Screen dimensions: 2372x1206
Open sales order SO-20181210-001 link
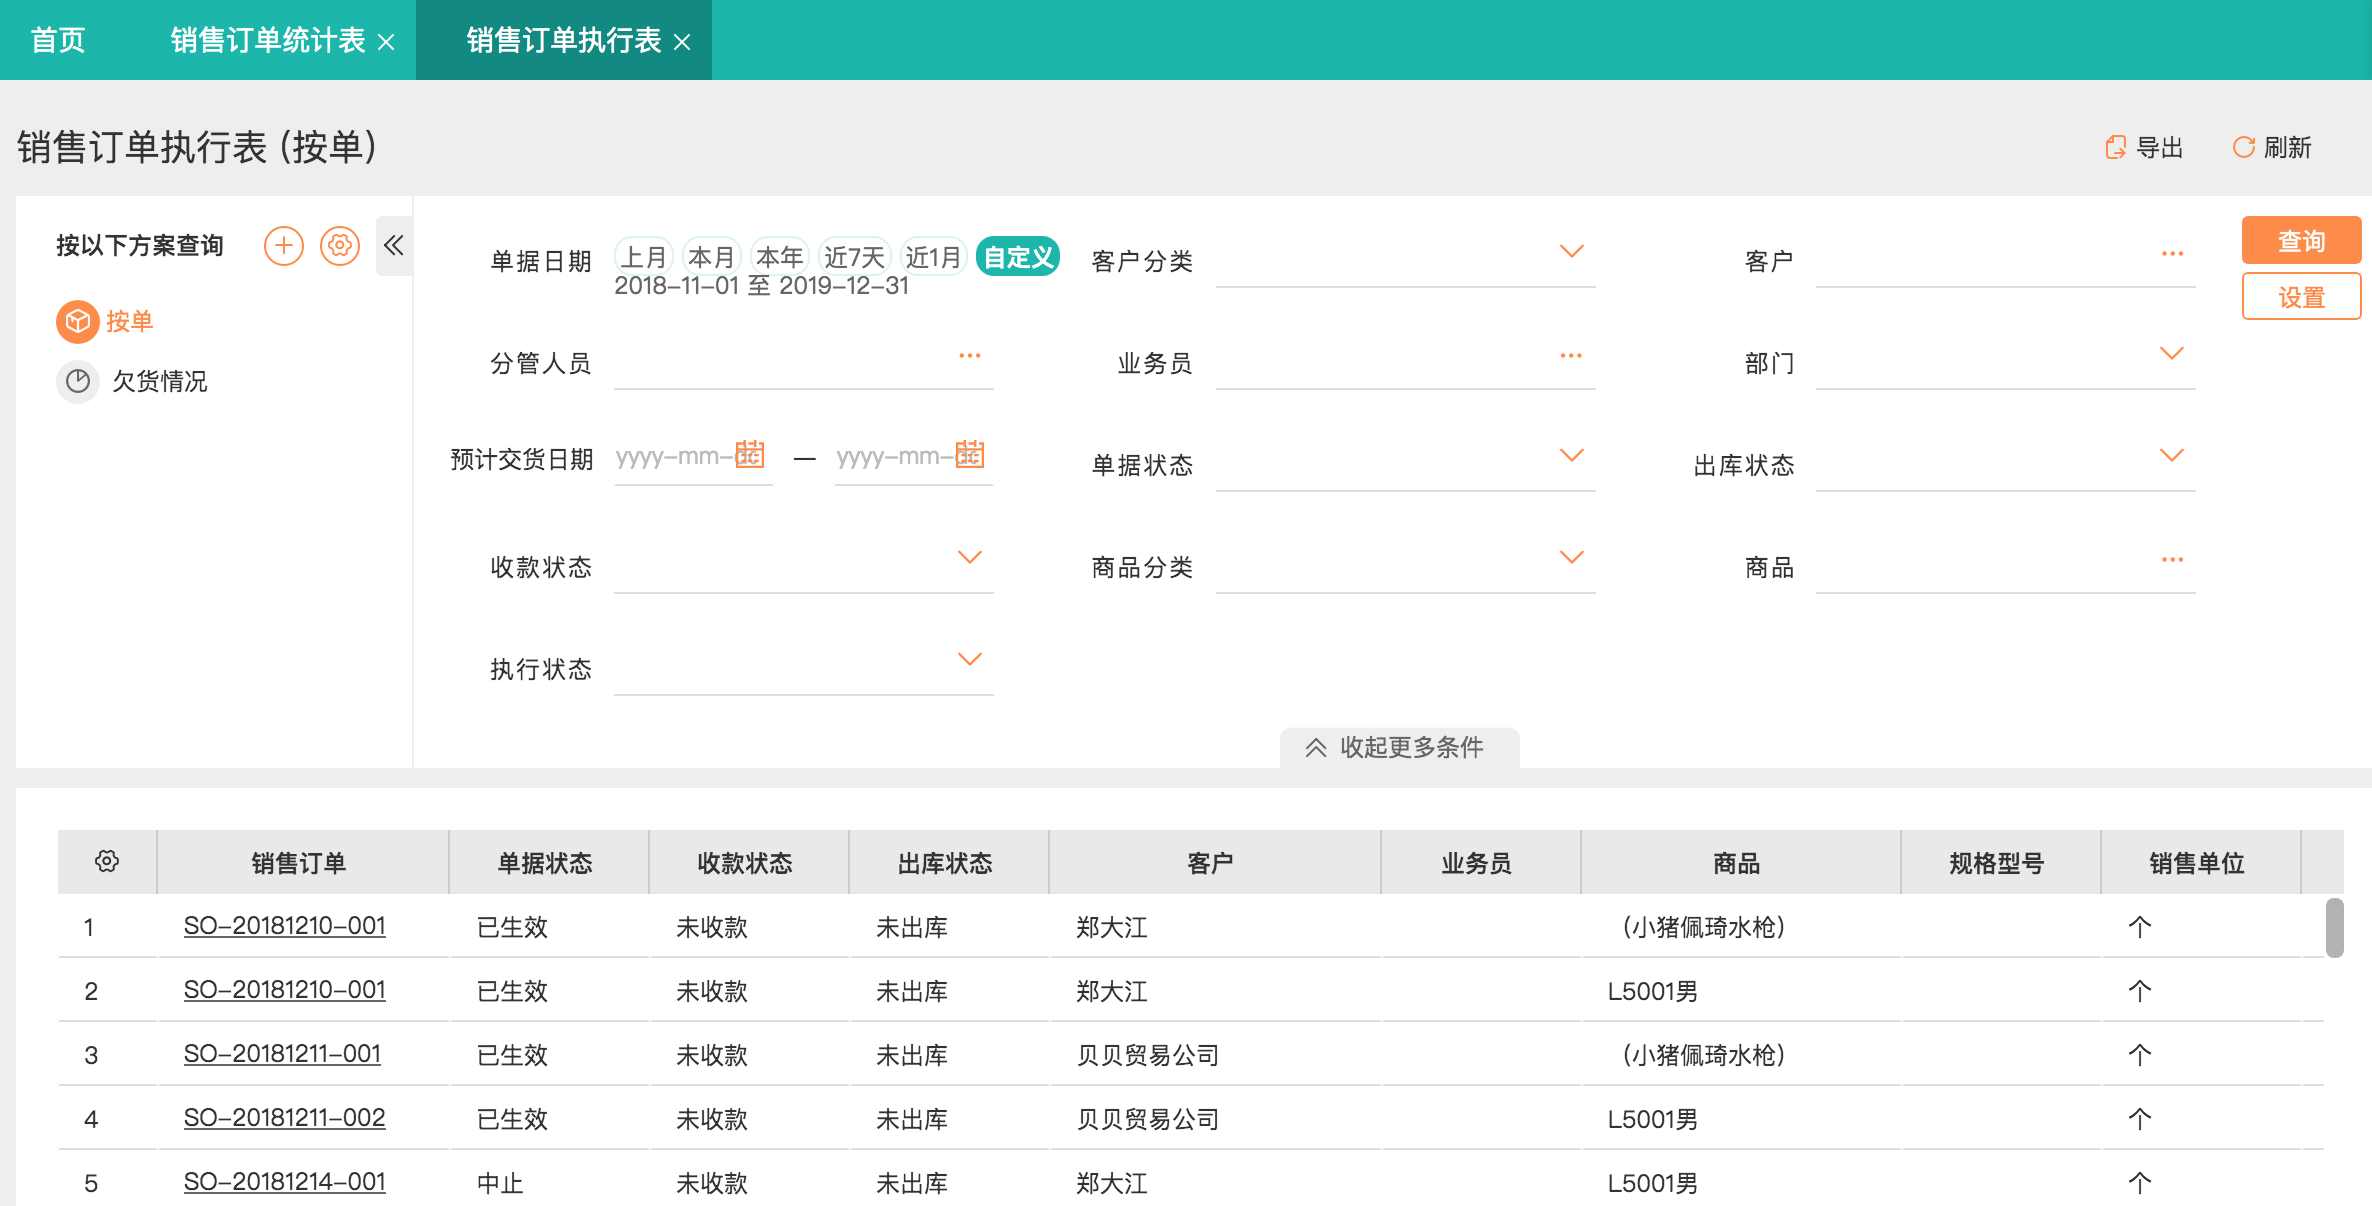[x=282, y=926]
